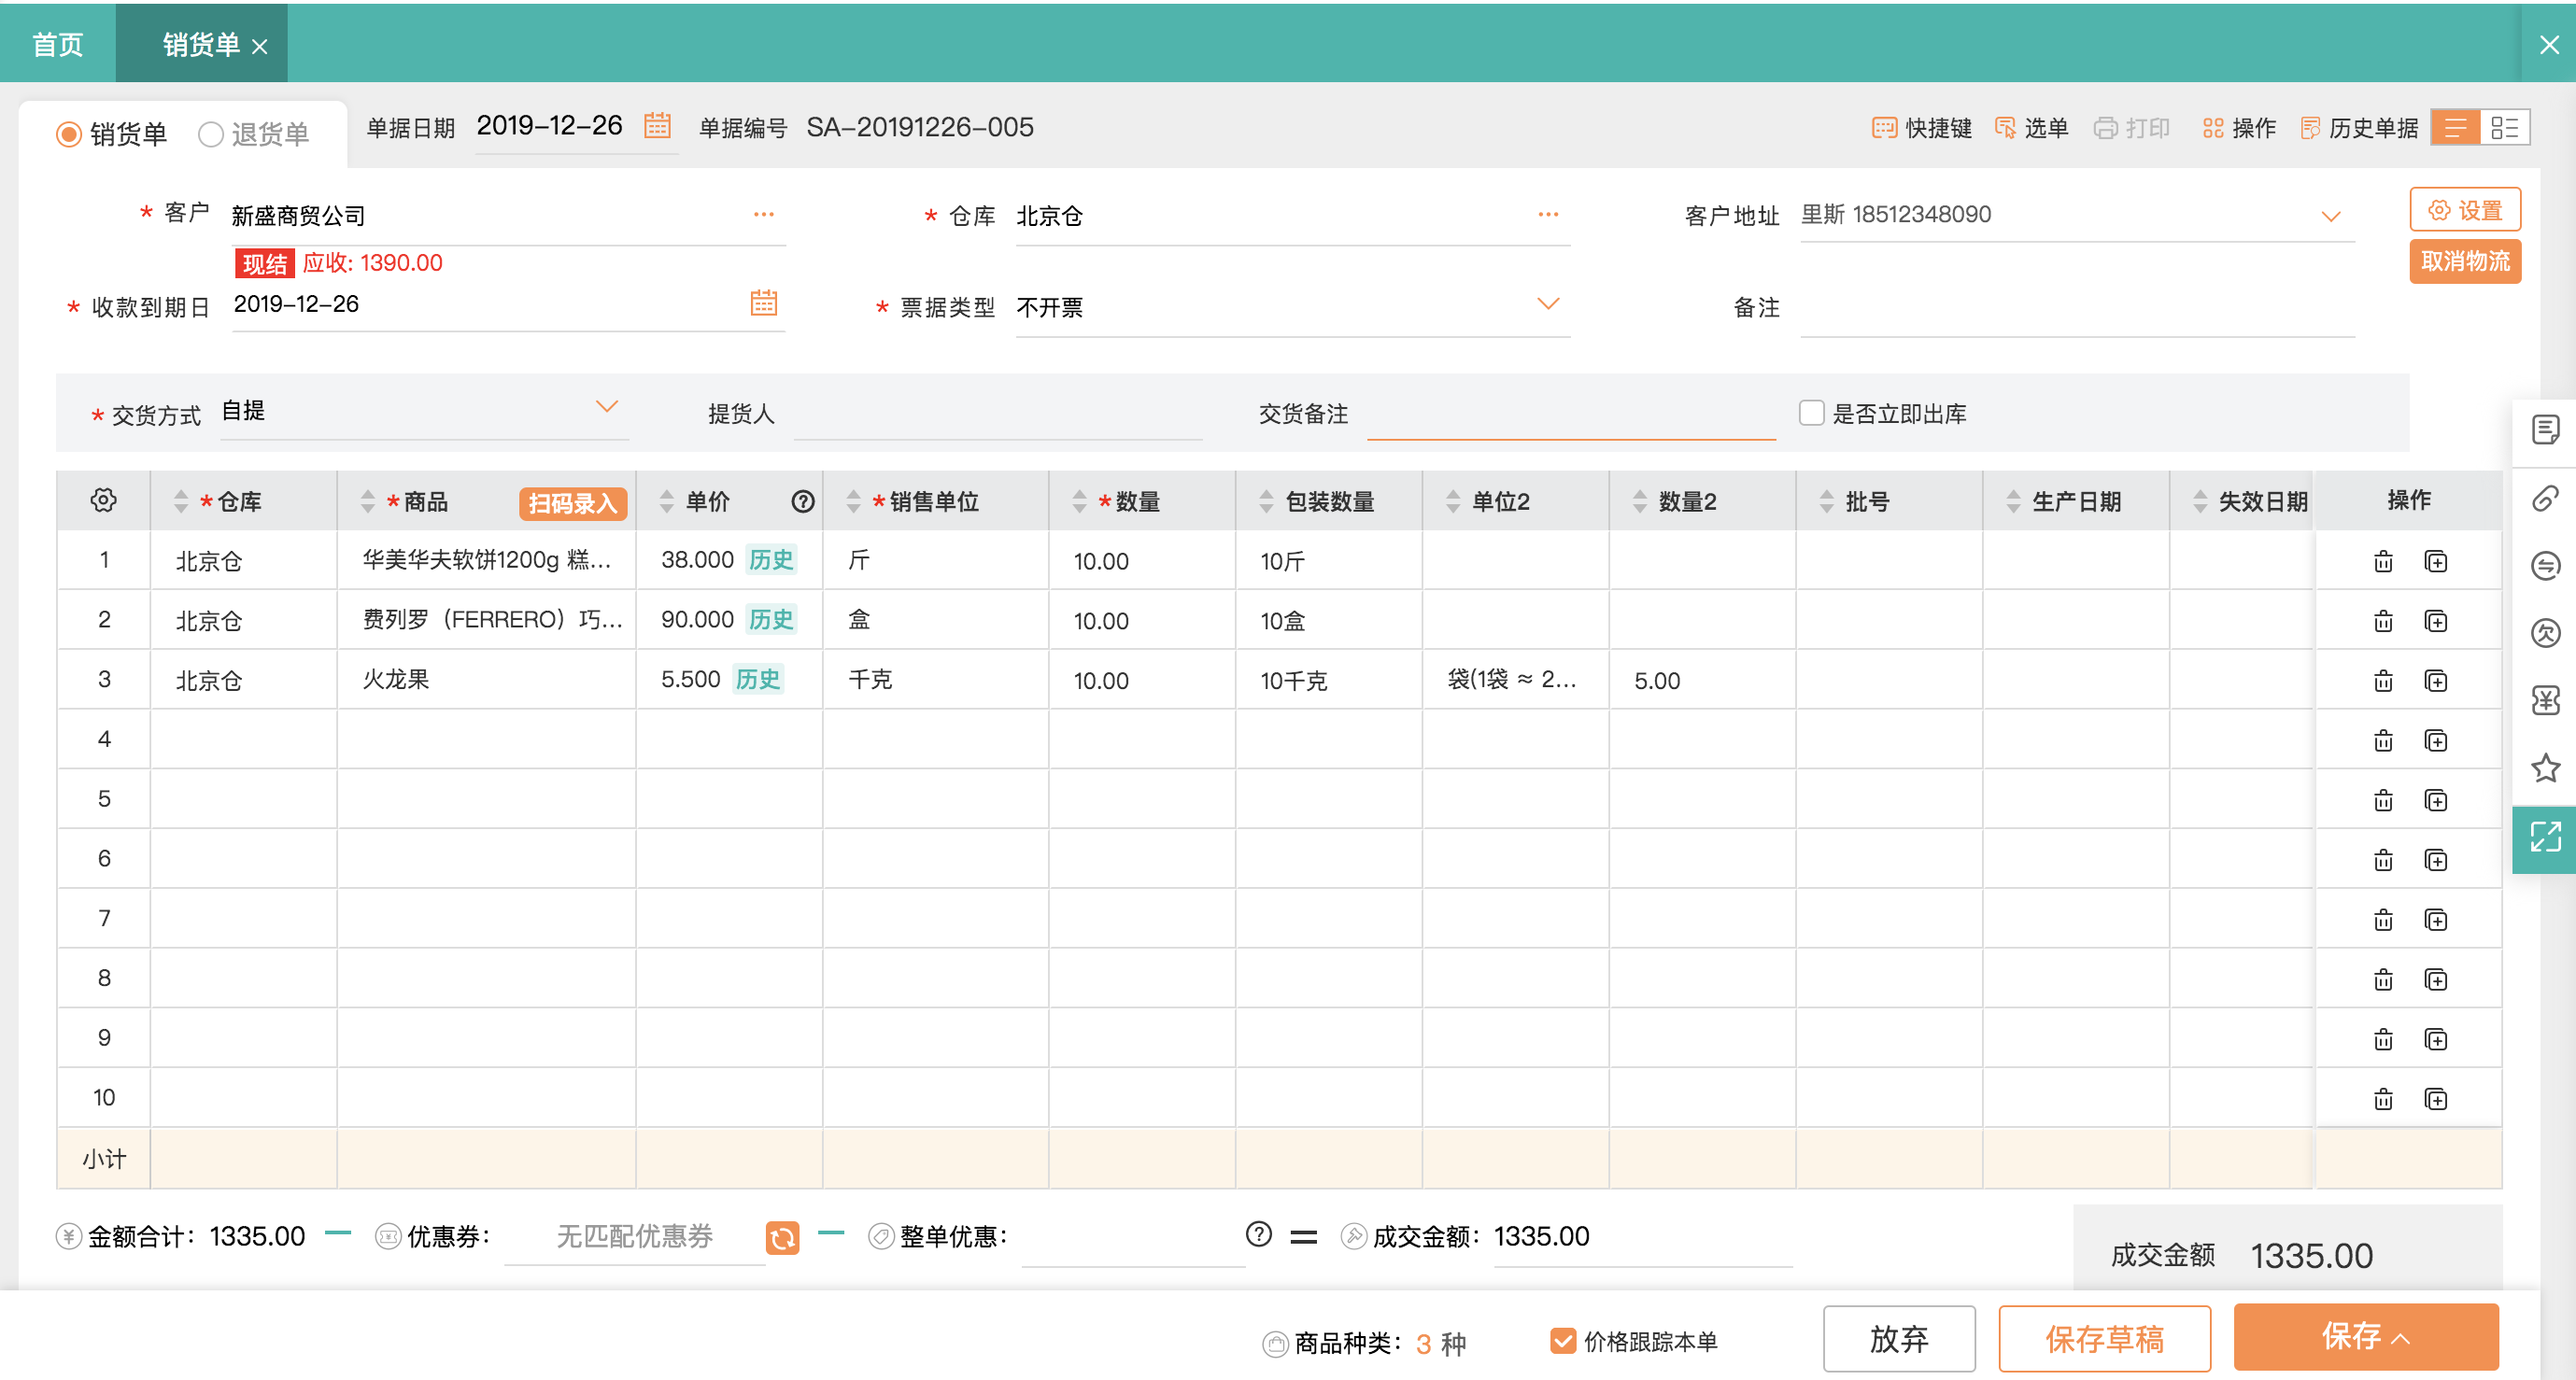Screen dimensions: 2576x1380
Task: Expand 交货方式 自提 dropdown
Action: coord(608,413)
